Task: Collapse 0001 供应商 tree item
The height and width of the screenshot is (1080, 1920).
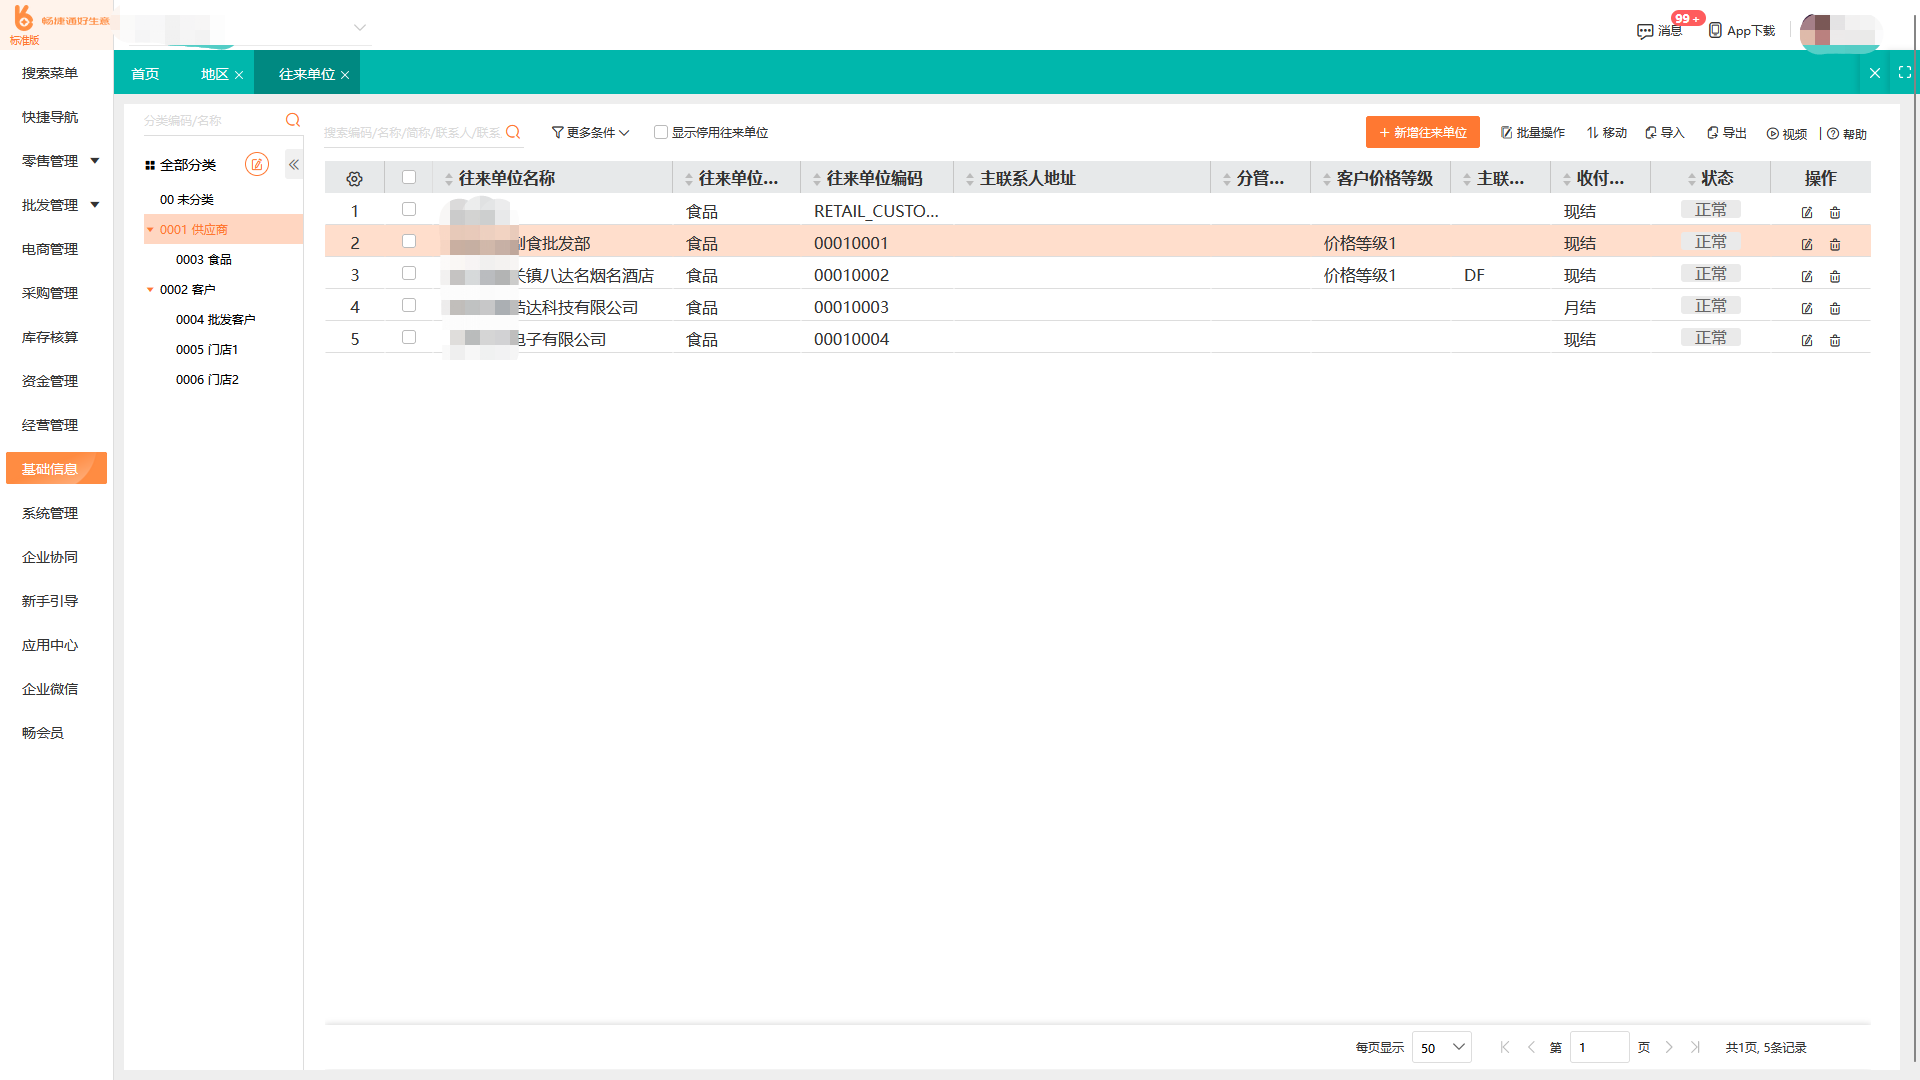Action: [x=148, y=228]
